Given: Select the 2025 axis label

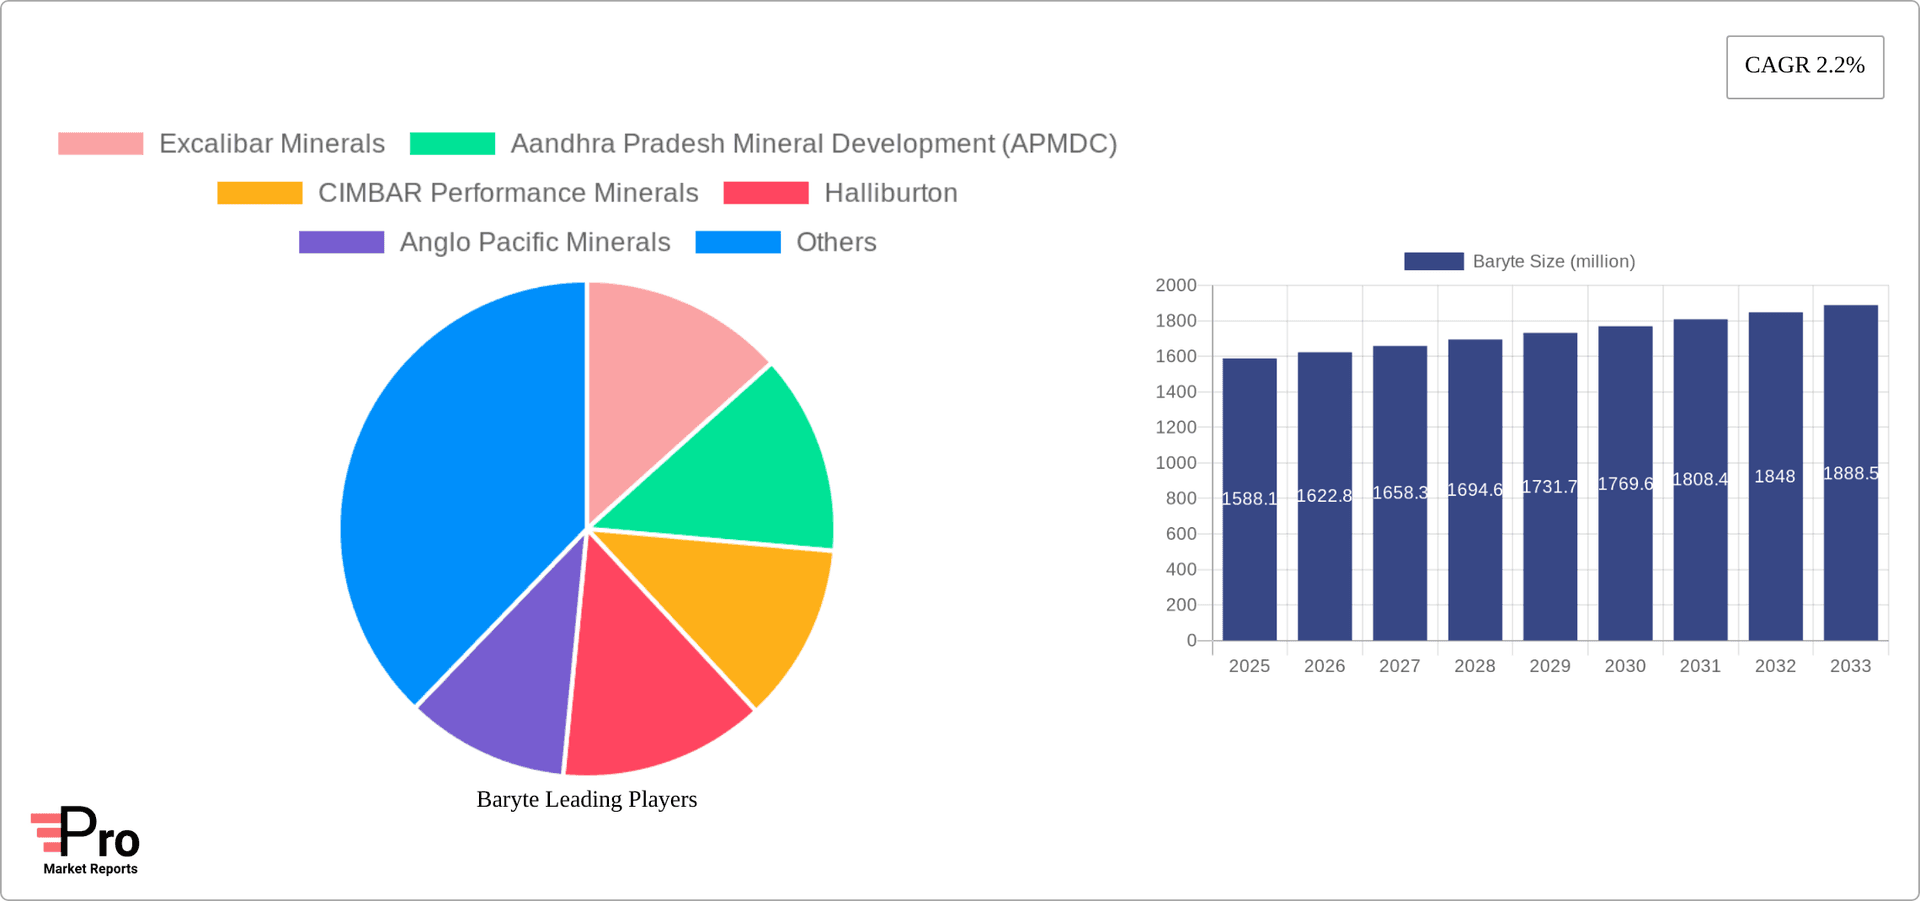Looking at the screenshot, I should (1249, 666).
